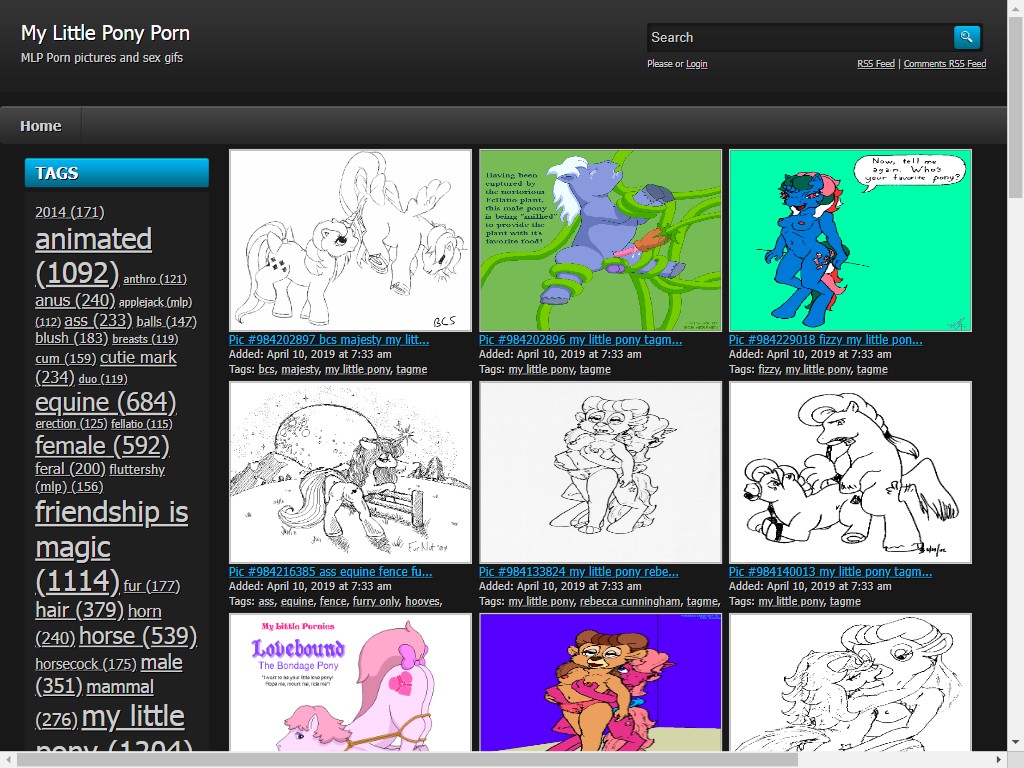Image resolution: width=1024 pixels, height=768 pixels.
Task: Open the Login link
Action: pos(696,64)
